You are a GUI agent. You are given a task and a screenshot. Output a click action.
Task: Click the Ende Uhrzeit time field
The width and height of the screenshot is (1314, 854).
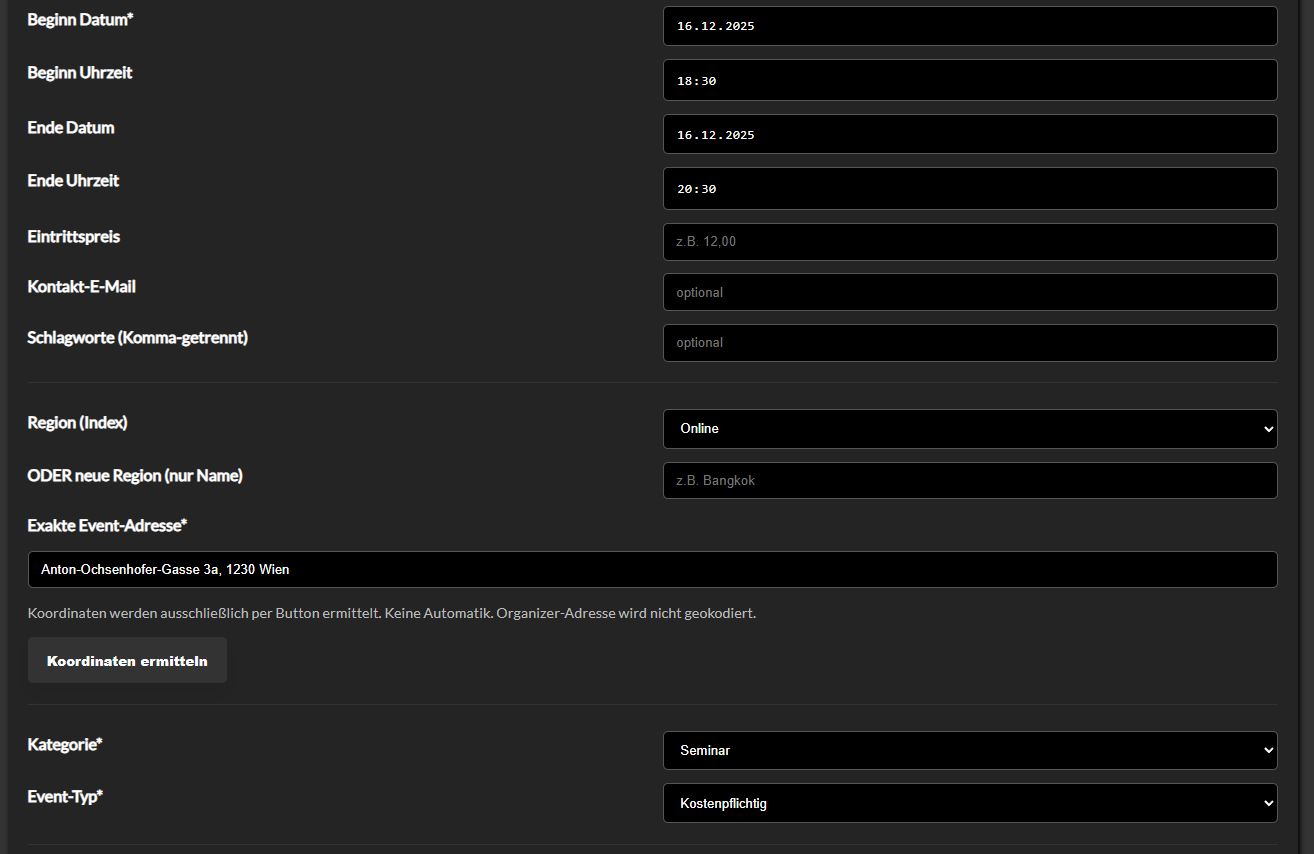tap(969, 188)
